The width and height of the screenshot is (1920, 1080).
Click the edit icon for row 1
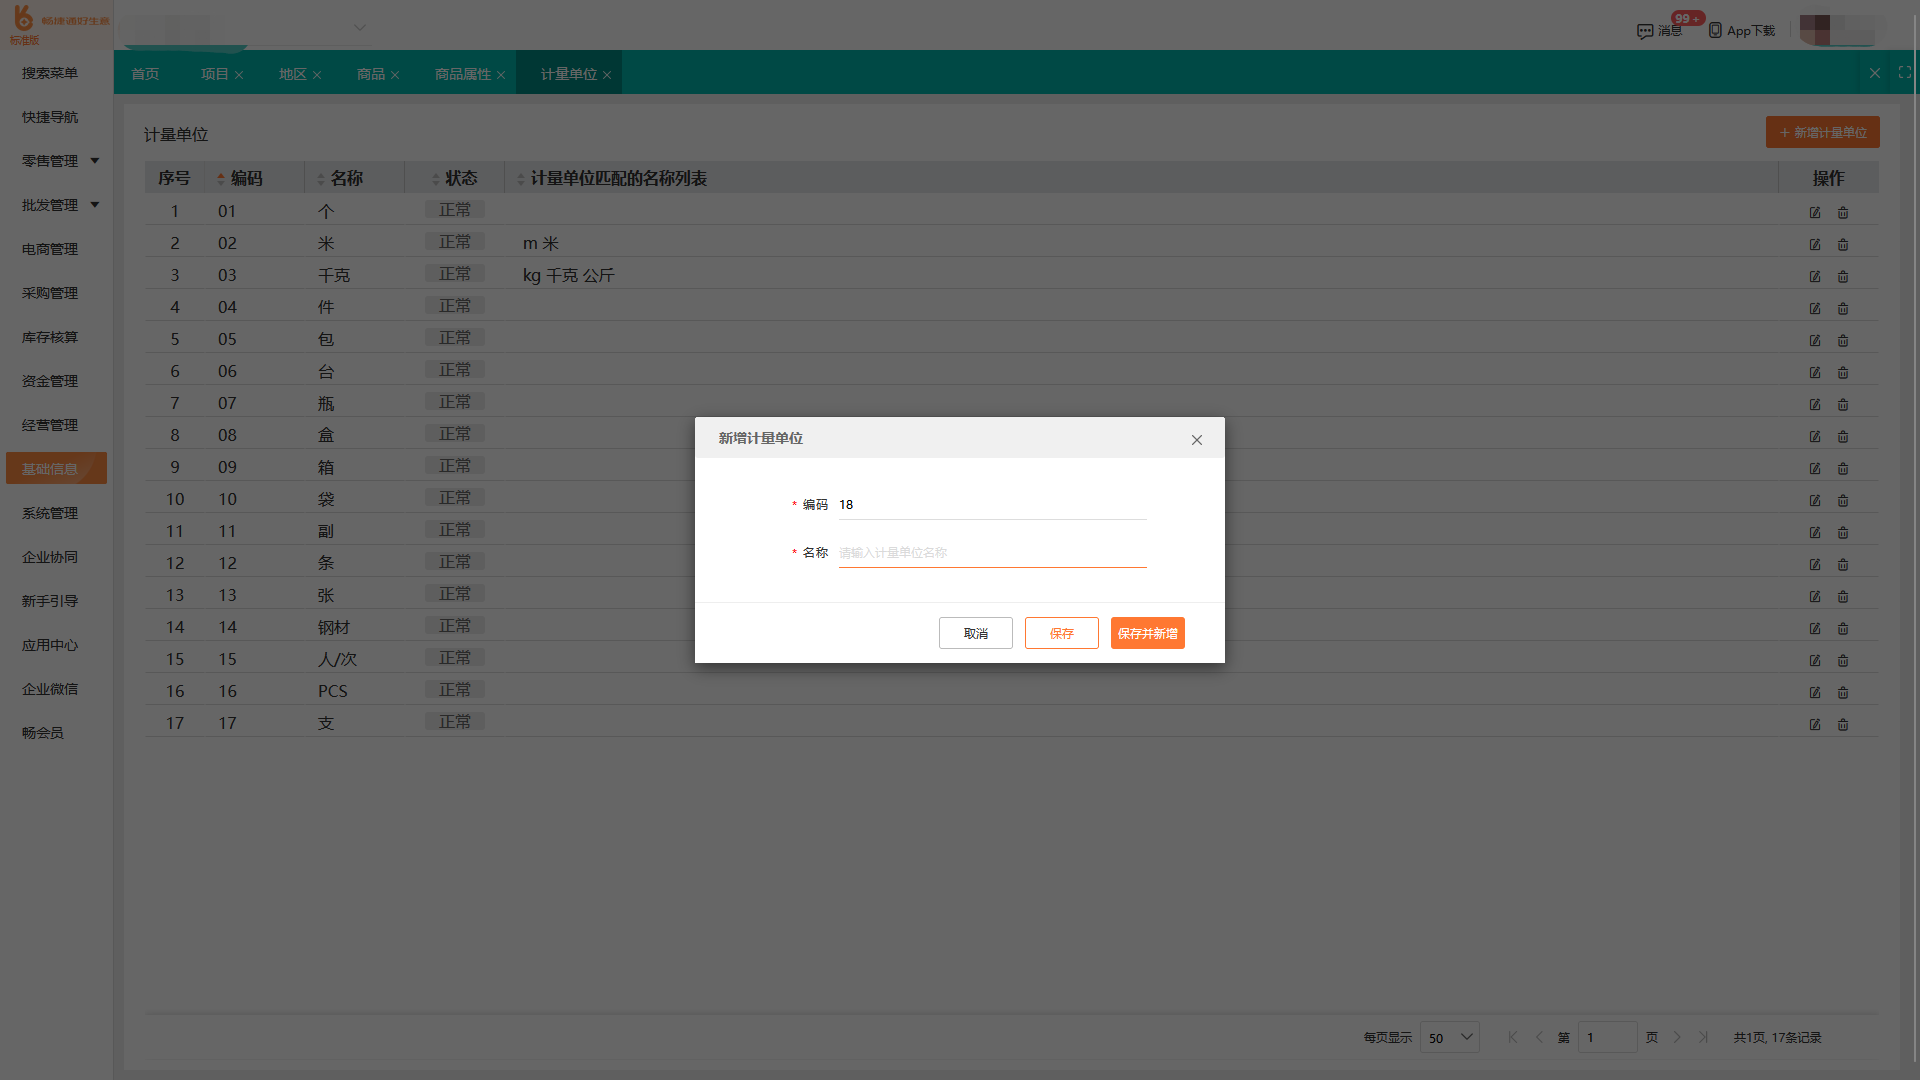coord(1815,211)
